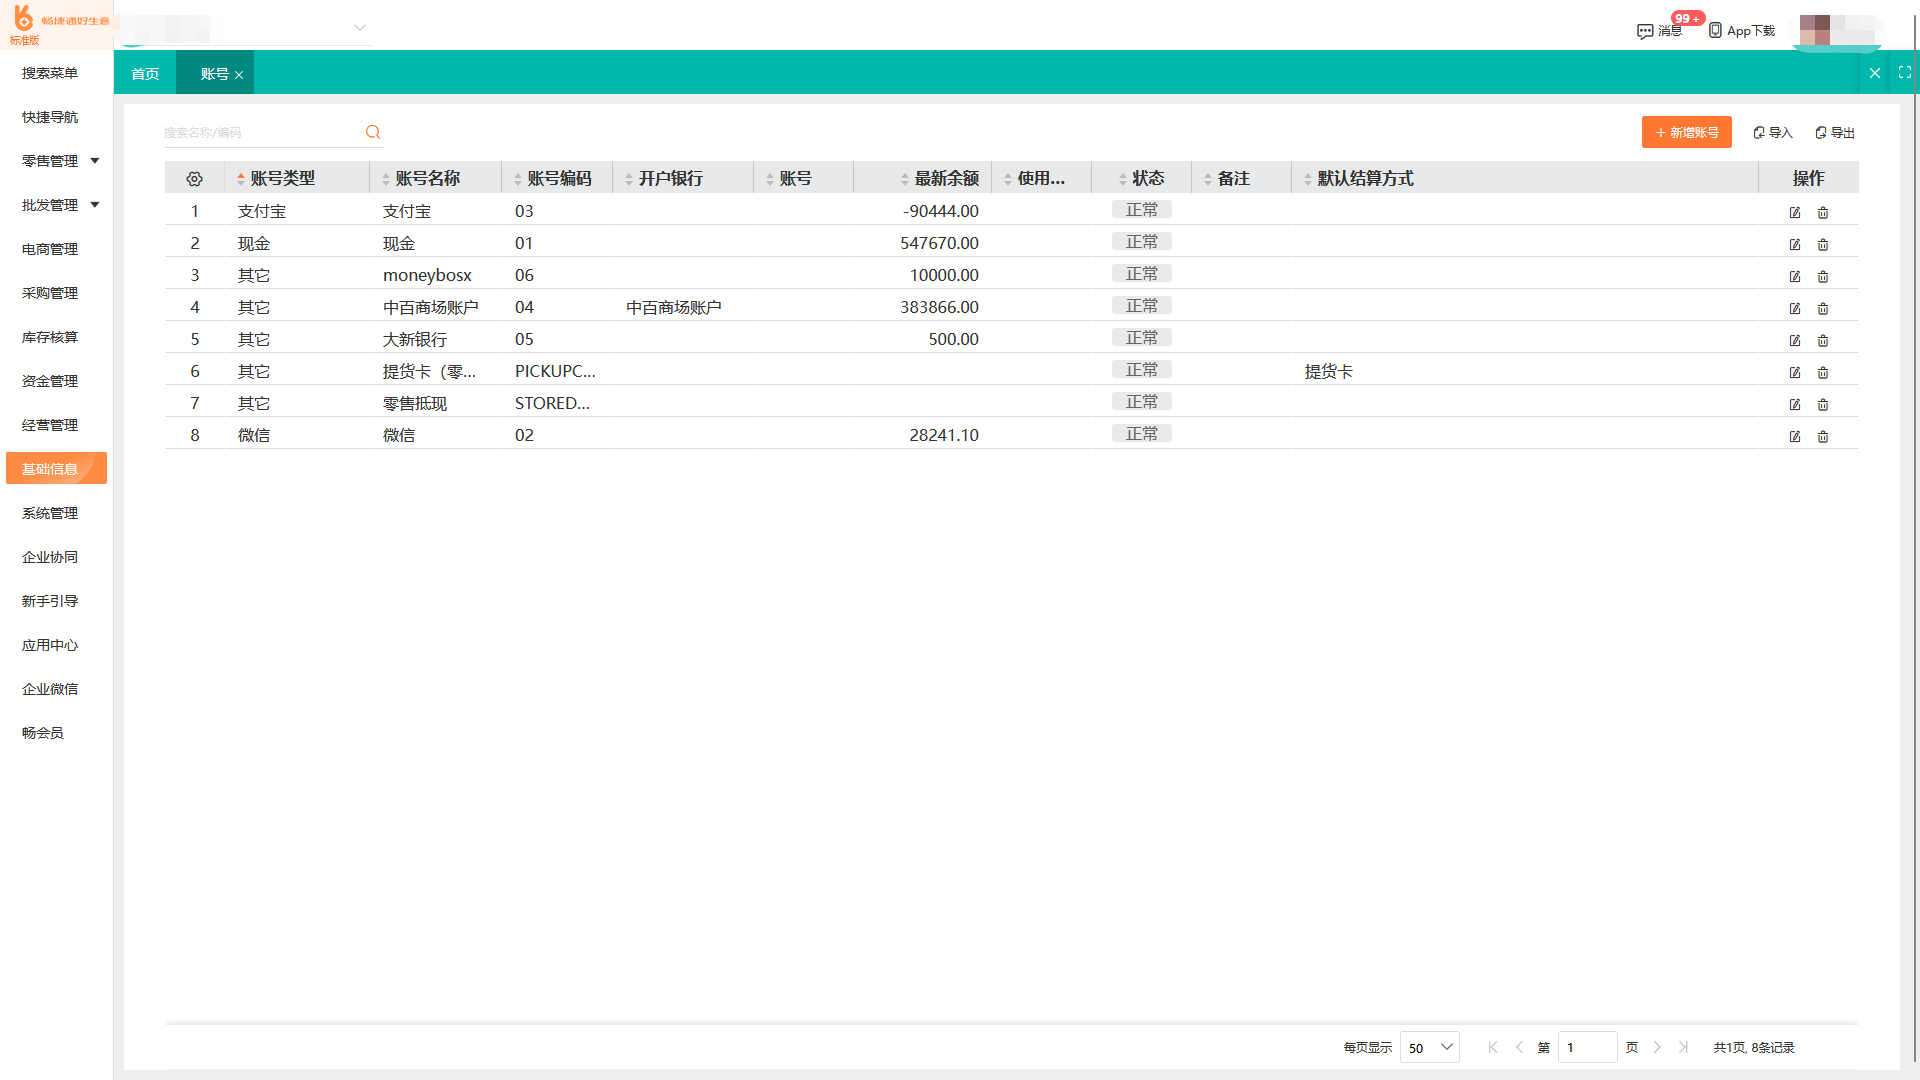Click the export 导出 icon
The height and width of the screenshot is (1080, 1920).
click(1834, 132)
